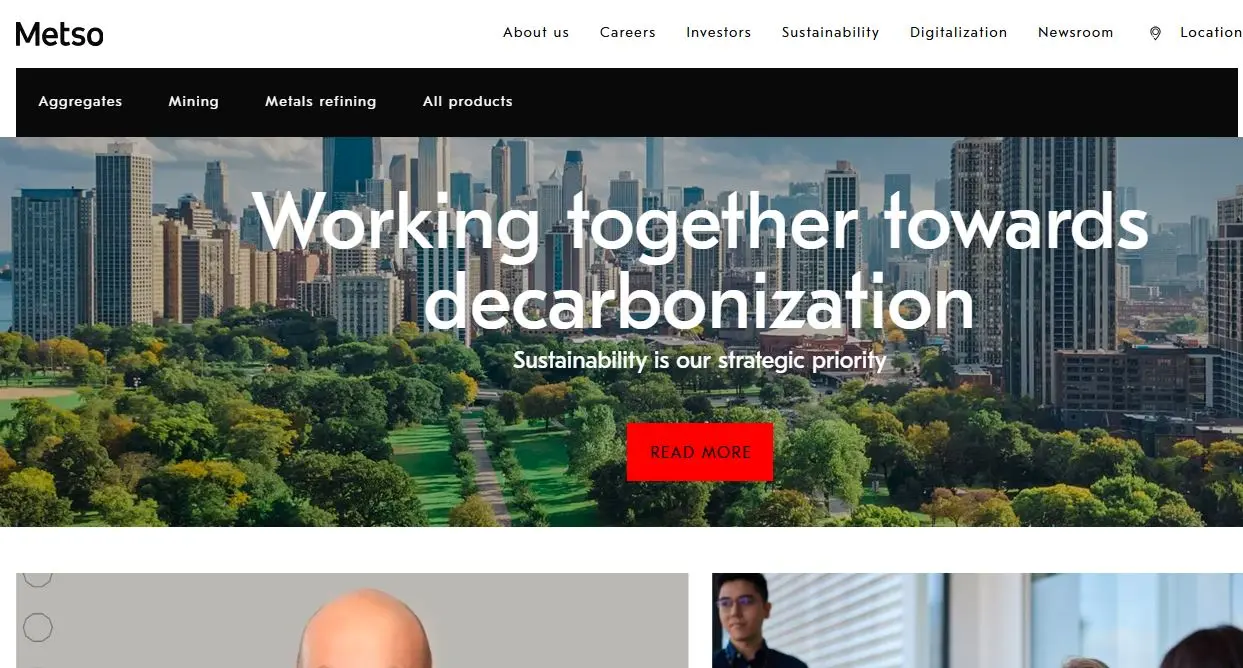Expand the Aggregates product menu
The height and width of the screenshot is (668, 1243).
coord(80,101)
